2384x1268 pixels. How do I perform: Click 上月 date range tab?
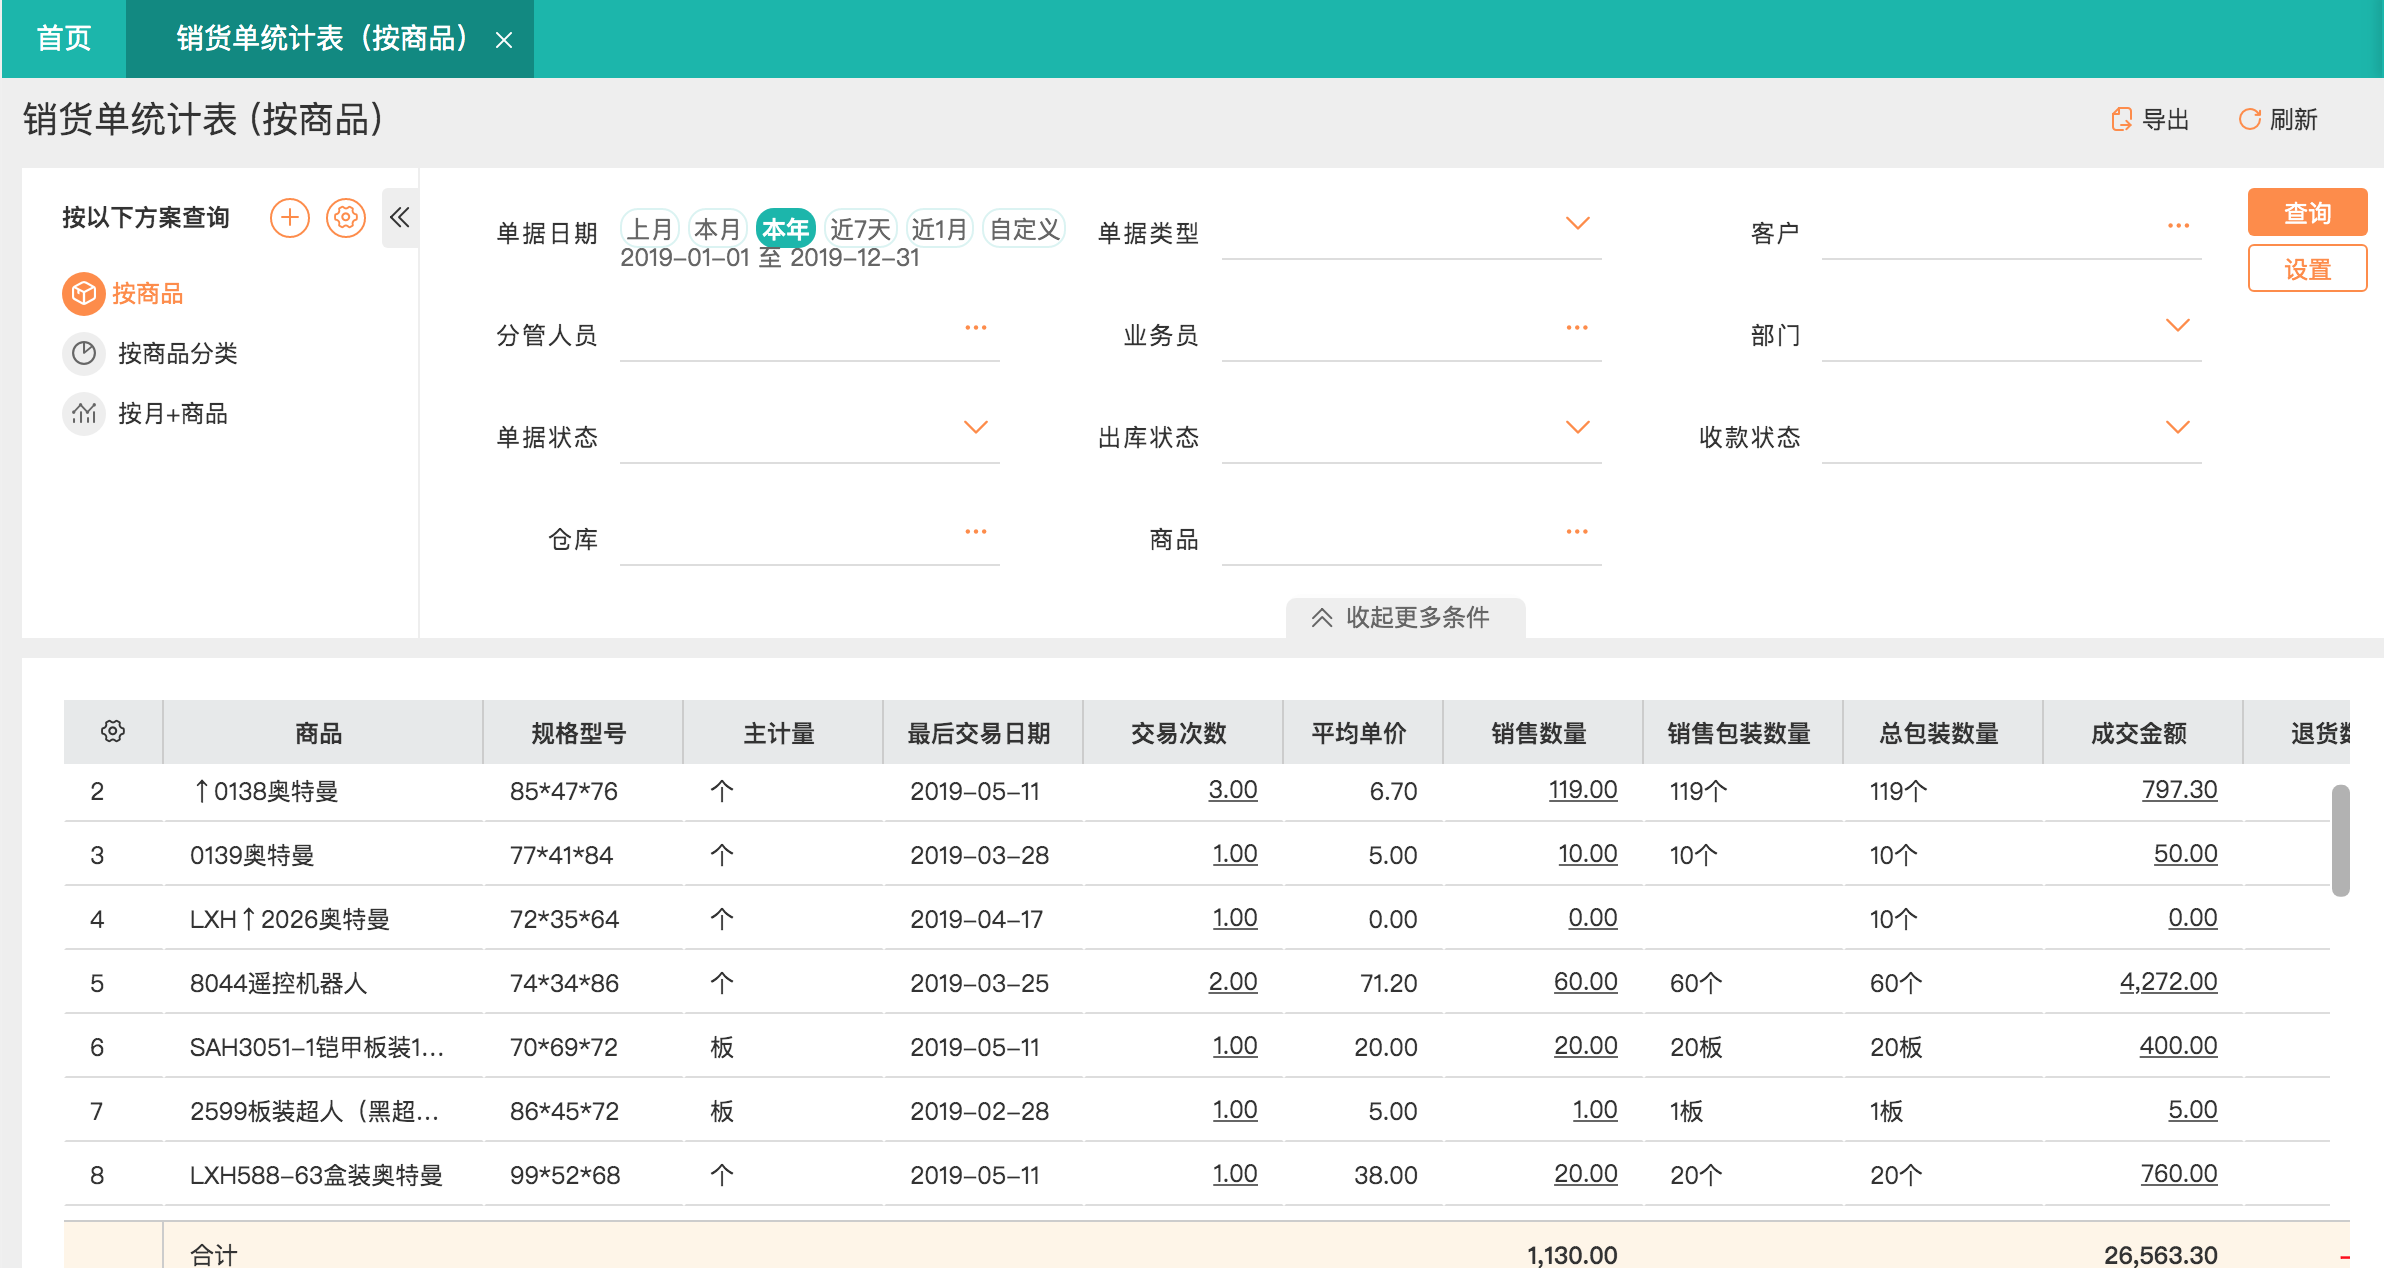(646, 224)
